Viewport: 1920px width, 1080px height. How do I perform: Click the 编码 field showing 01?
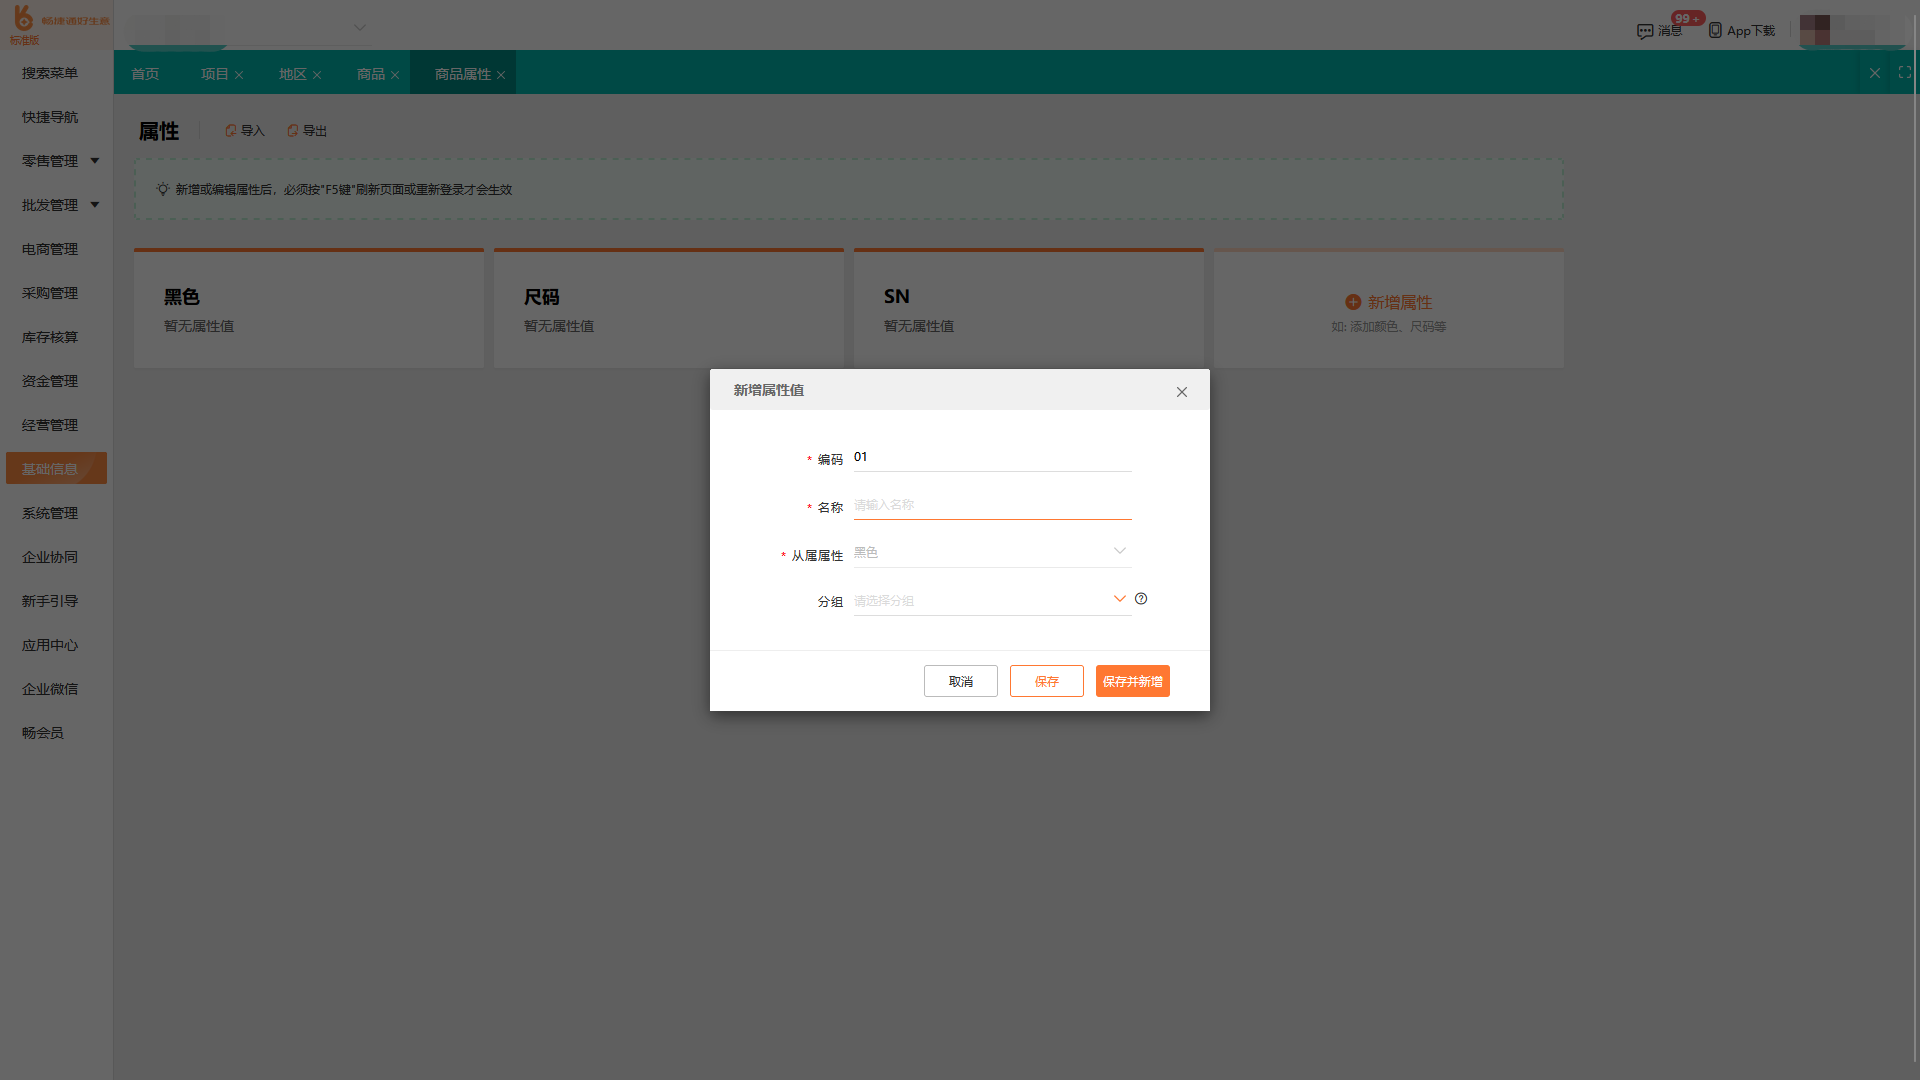[x=992, y=456]
